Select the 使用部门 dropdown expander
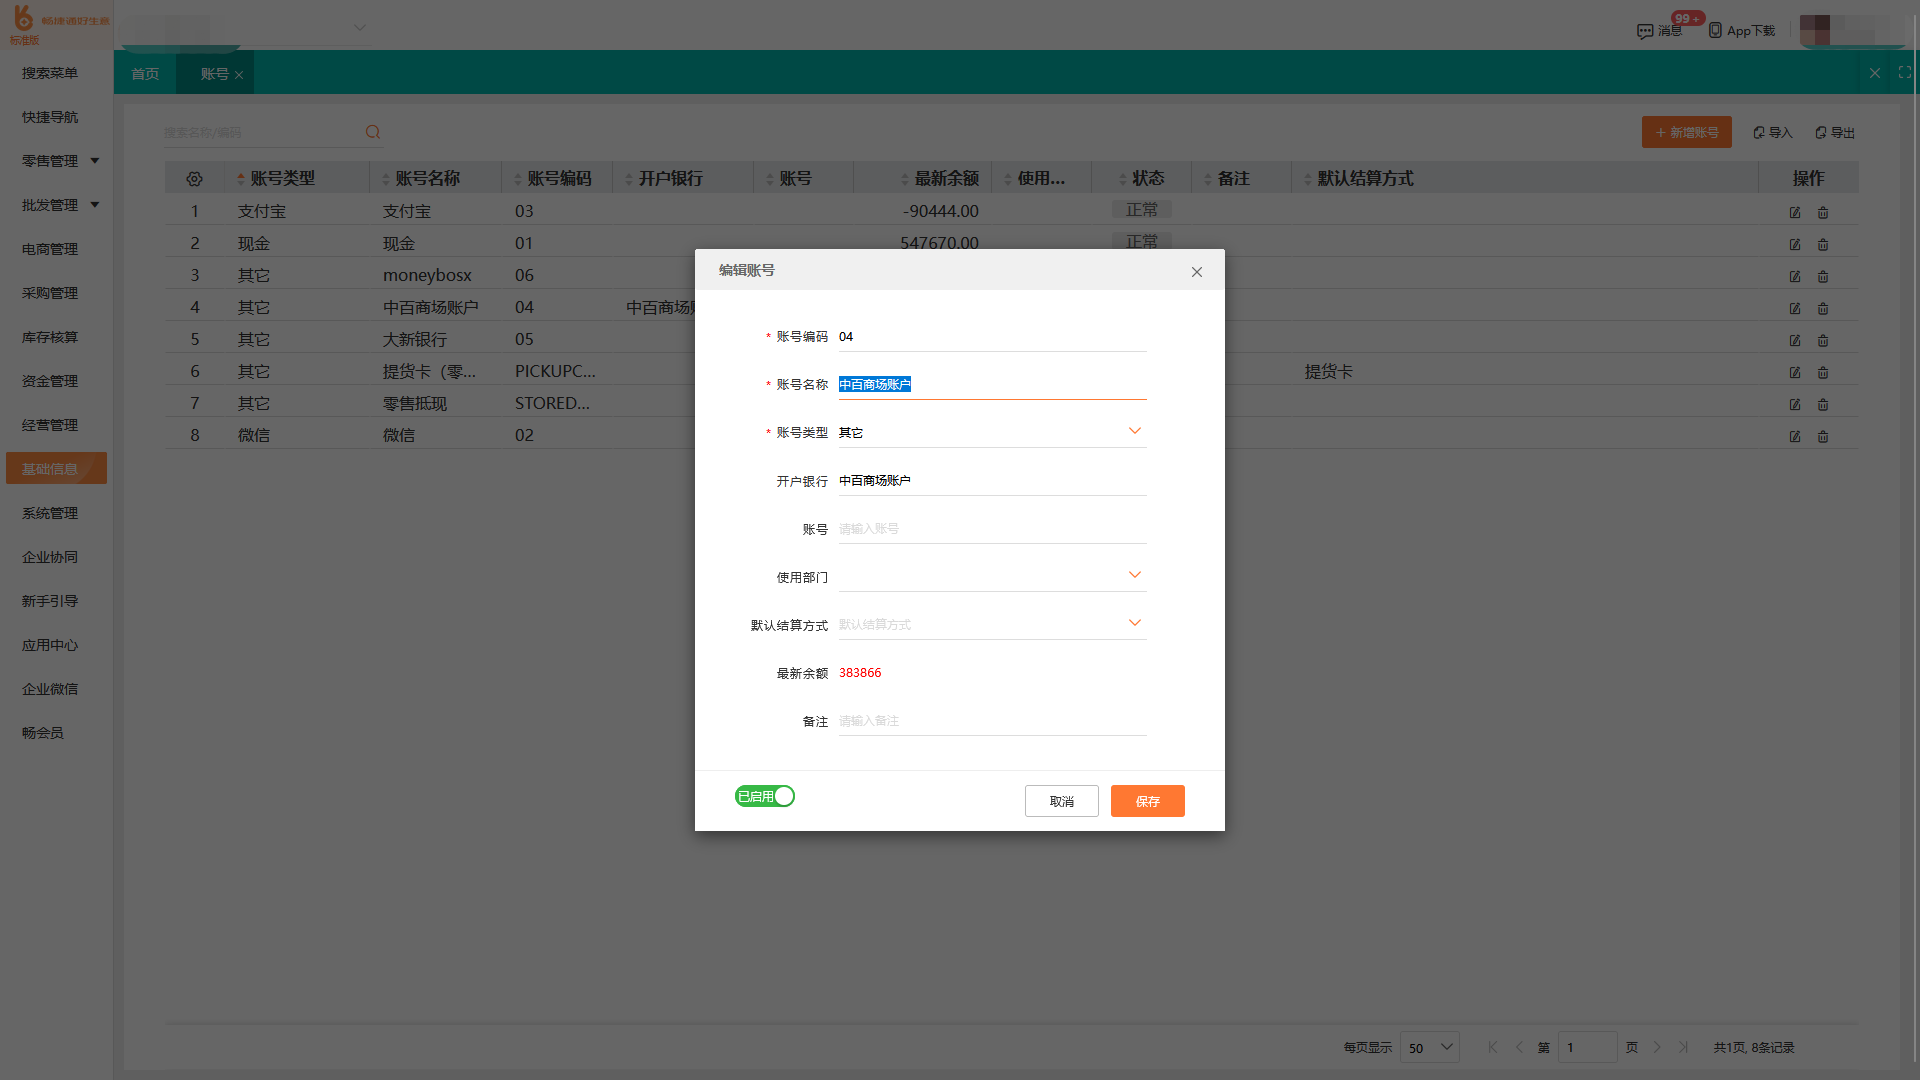Image resolution: width=1920 pixels, height=1080 pixels. coord(1135,575)
